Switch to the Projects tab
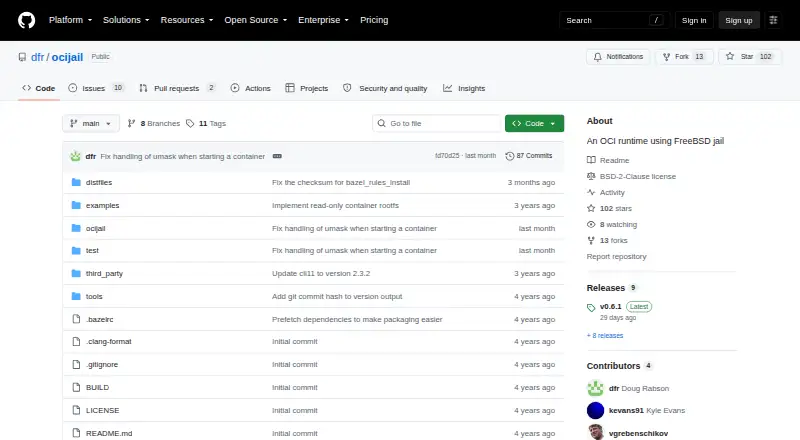Viewport: 800px width, 440px height. coord(307,88)
